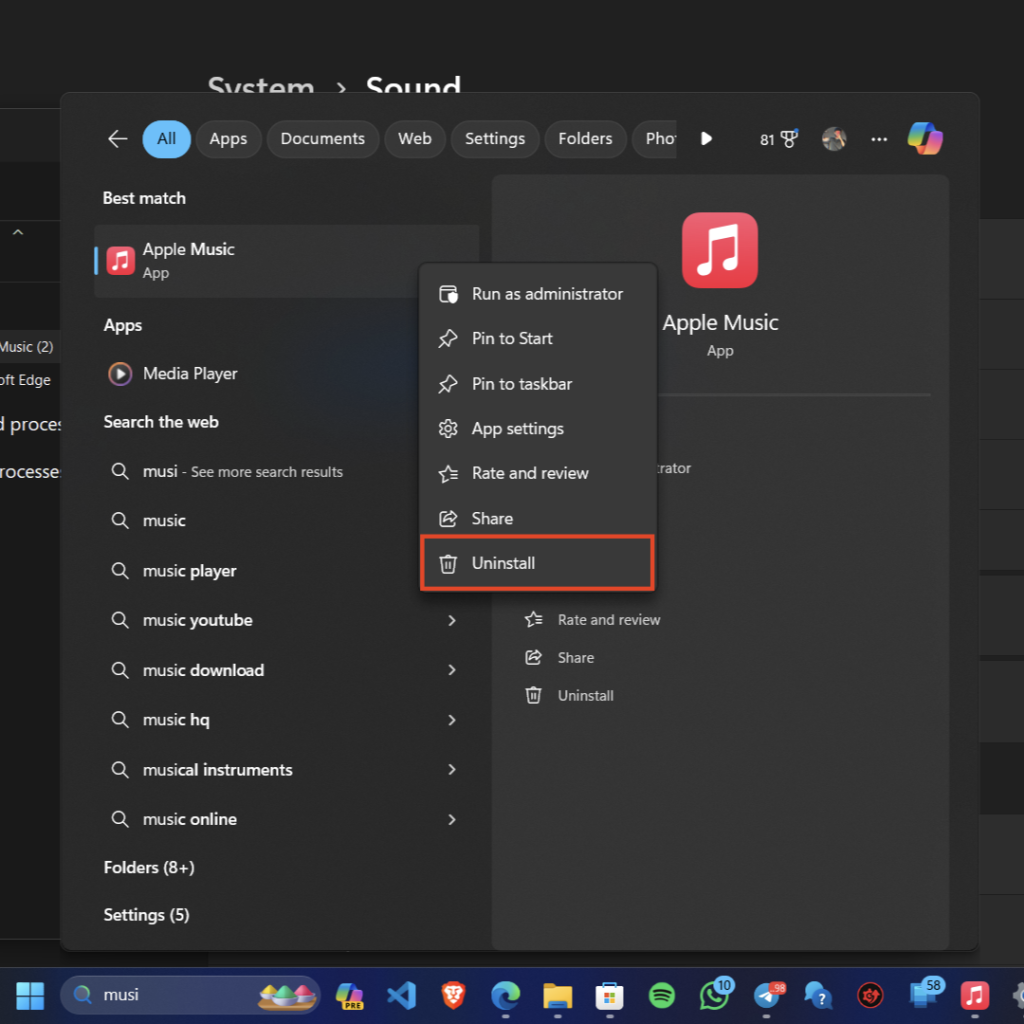Click Rate and review in preview pane

pyautogui.click(x=593, y=620)
